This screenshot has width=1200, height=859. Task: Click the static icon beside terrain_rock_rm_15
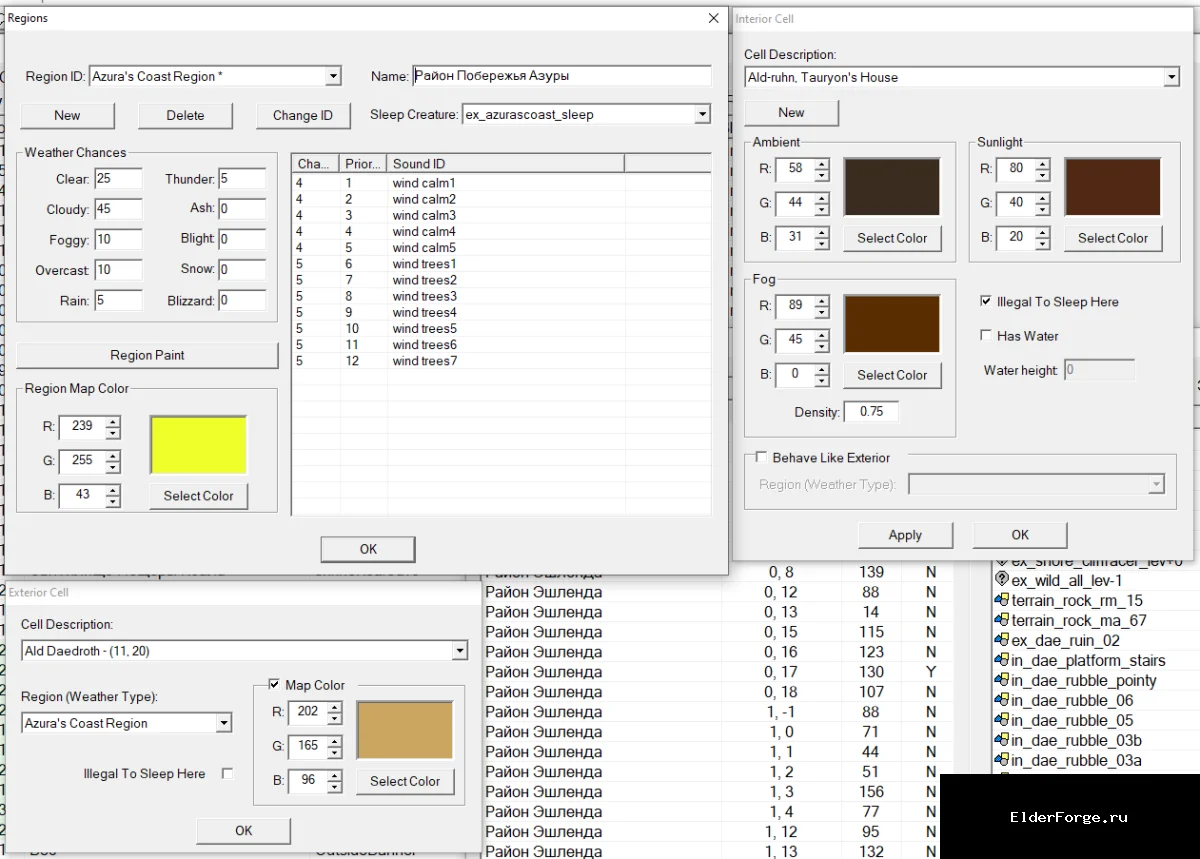[1001, 600]
